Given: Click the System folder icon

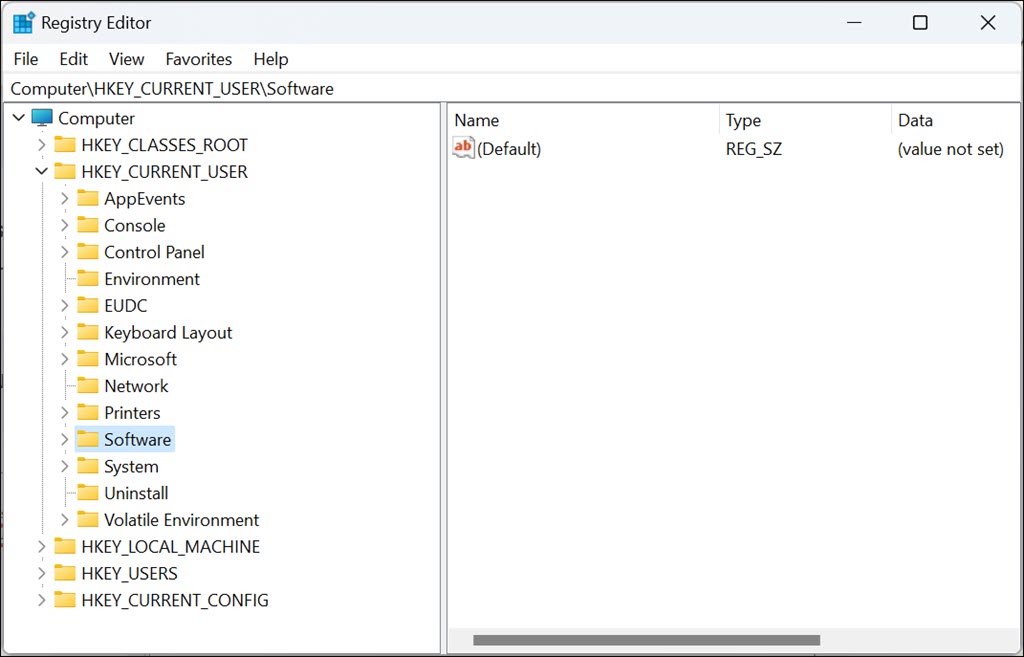Looking at the screenshot, I should [x=88, y=466].
